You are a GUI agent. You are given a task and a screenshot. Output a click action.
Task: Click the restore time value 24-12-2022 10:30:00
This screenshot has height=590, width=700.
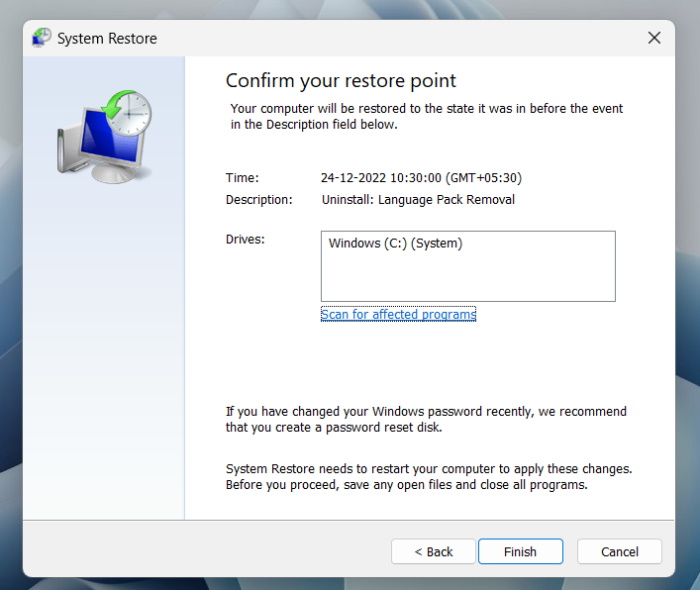pos(421,178)
